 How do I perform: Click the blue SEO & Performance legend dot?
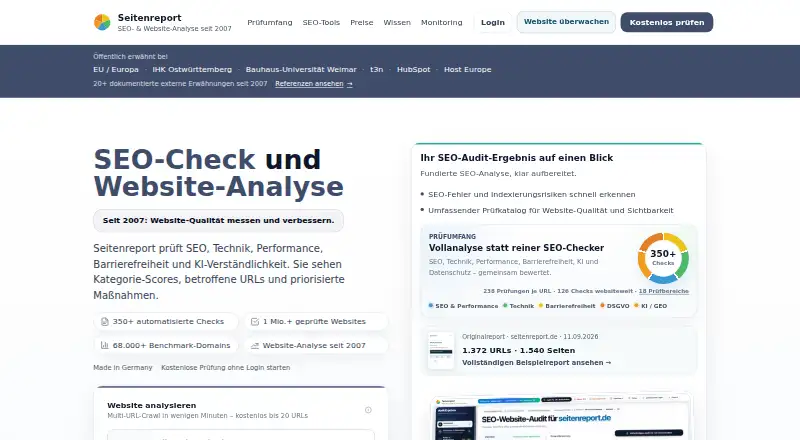pyautogui.click(x=431, y=306)
